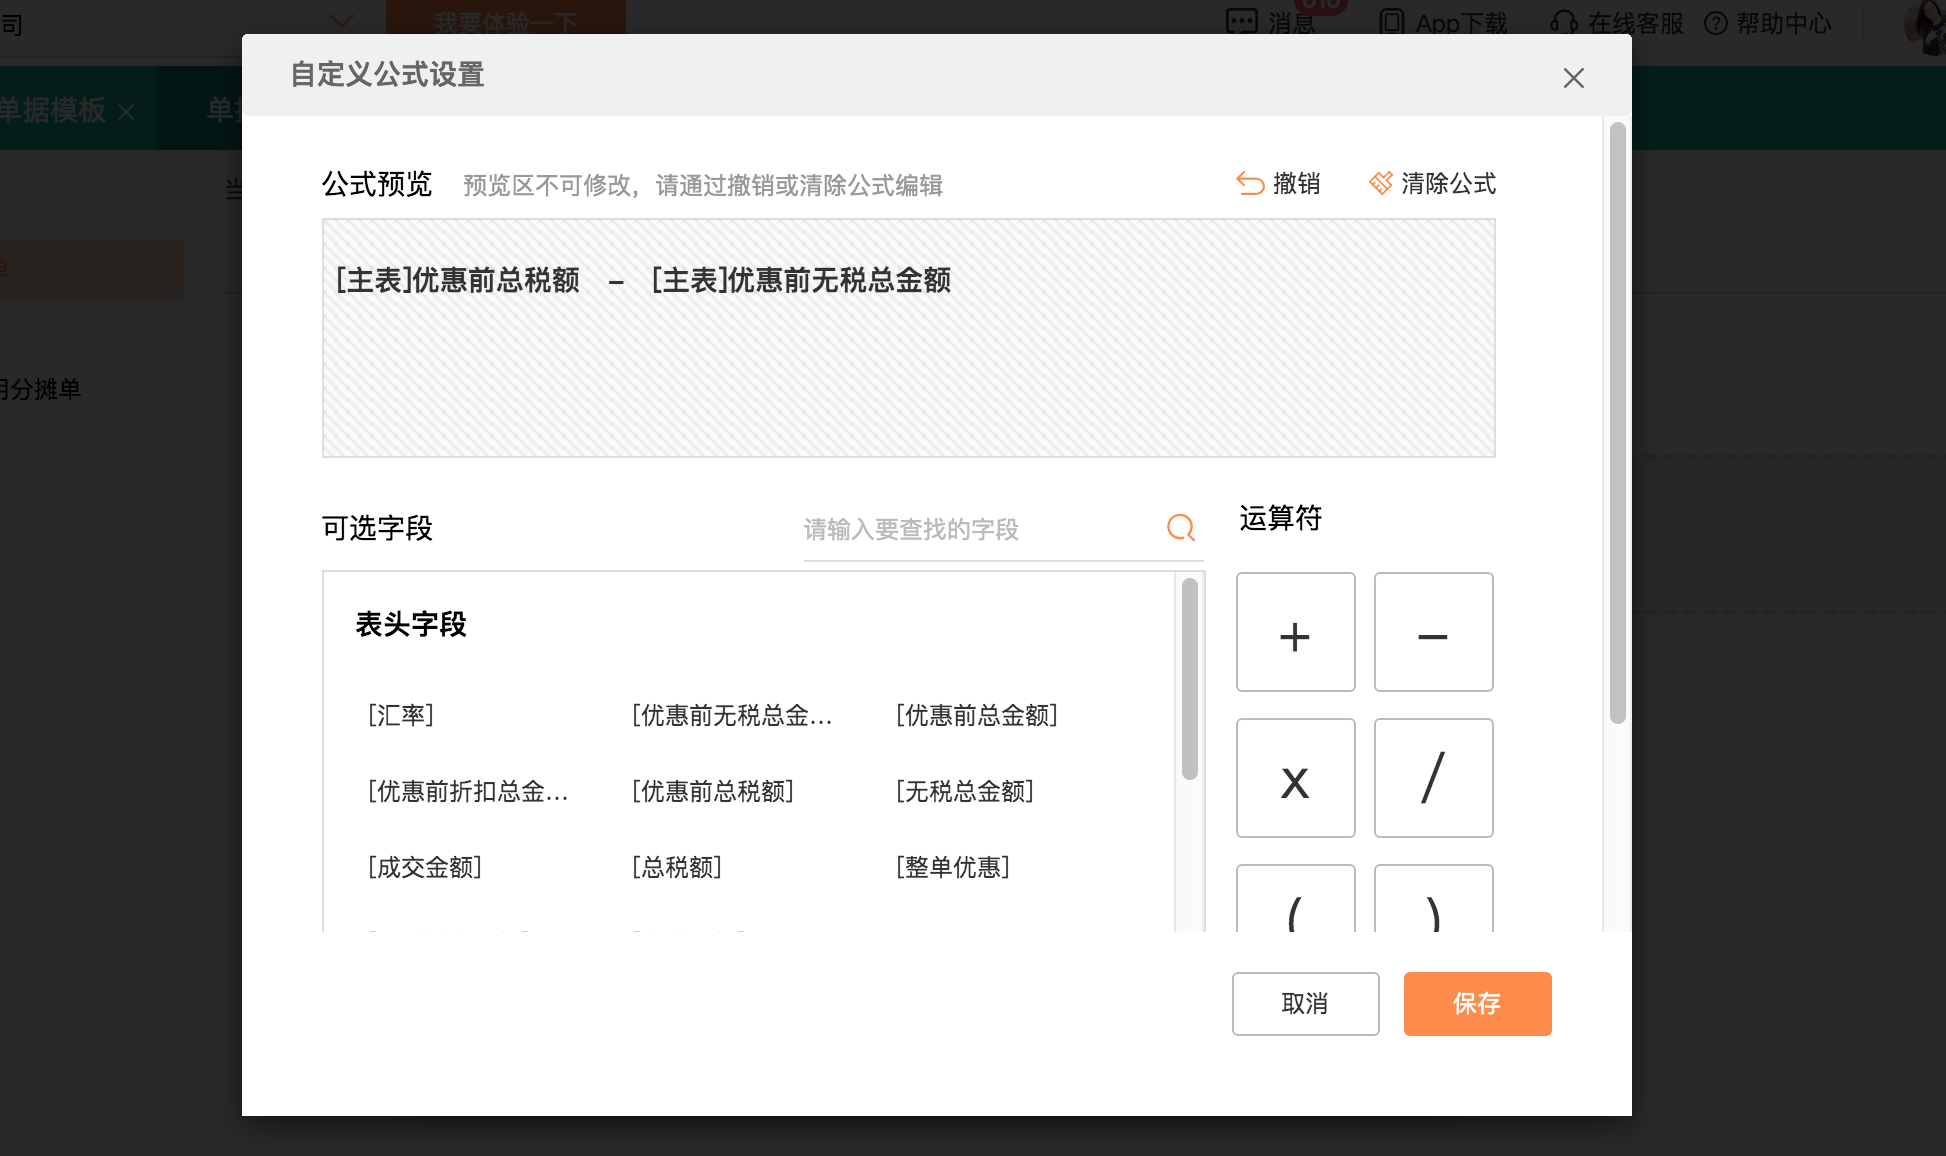Select the [无税总金额] field
Viewport: 1946px width, 1156px height.
[963, 791]
